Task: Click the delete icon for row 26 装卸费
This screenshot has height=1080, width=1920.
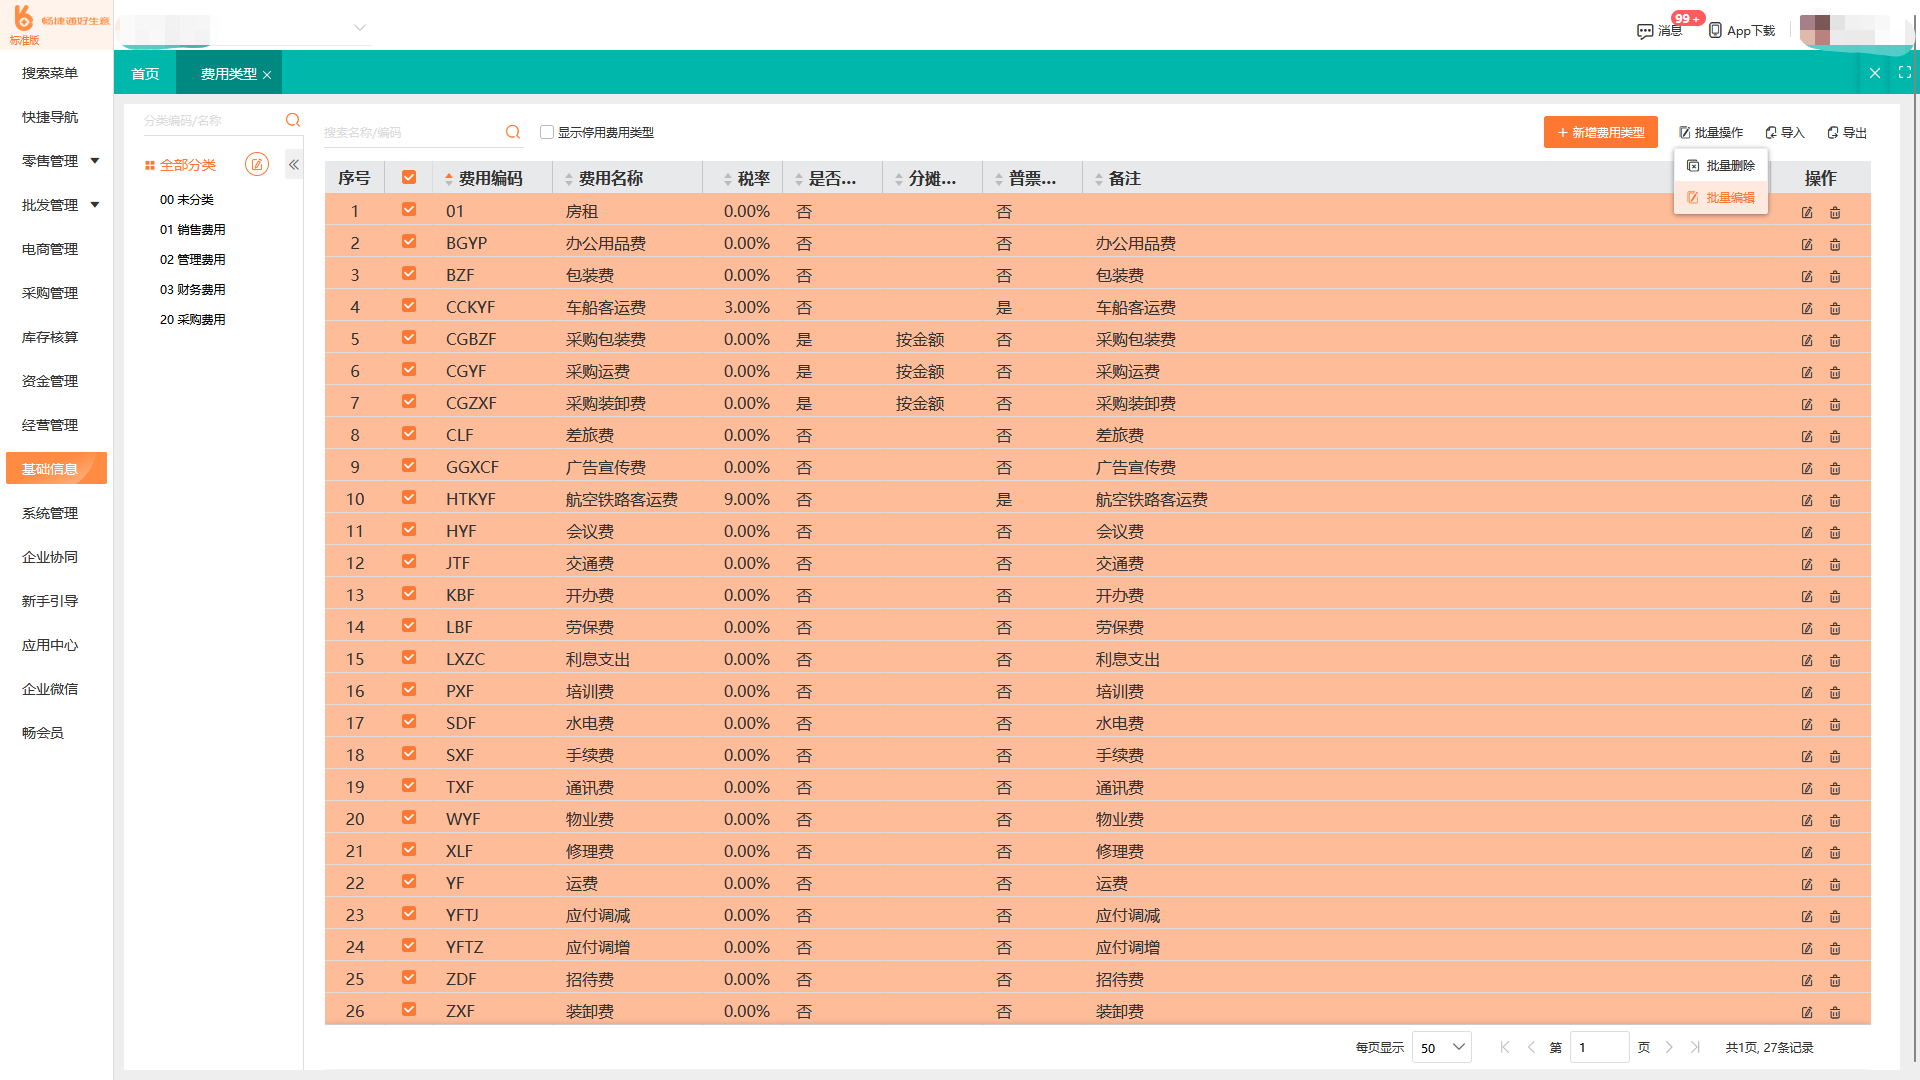Action: click(x=1836, y=1011)
